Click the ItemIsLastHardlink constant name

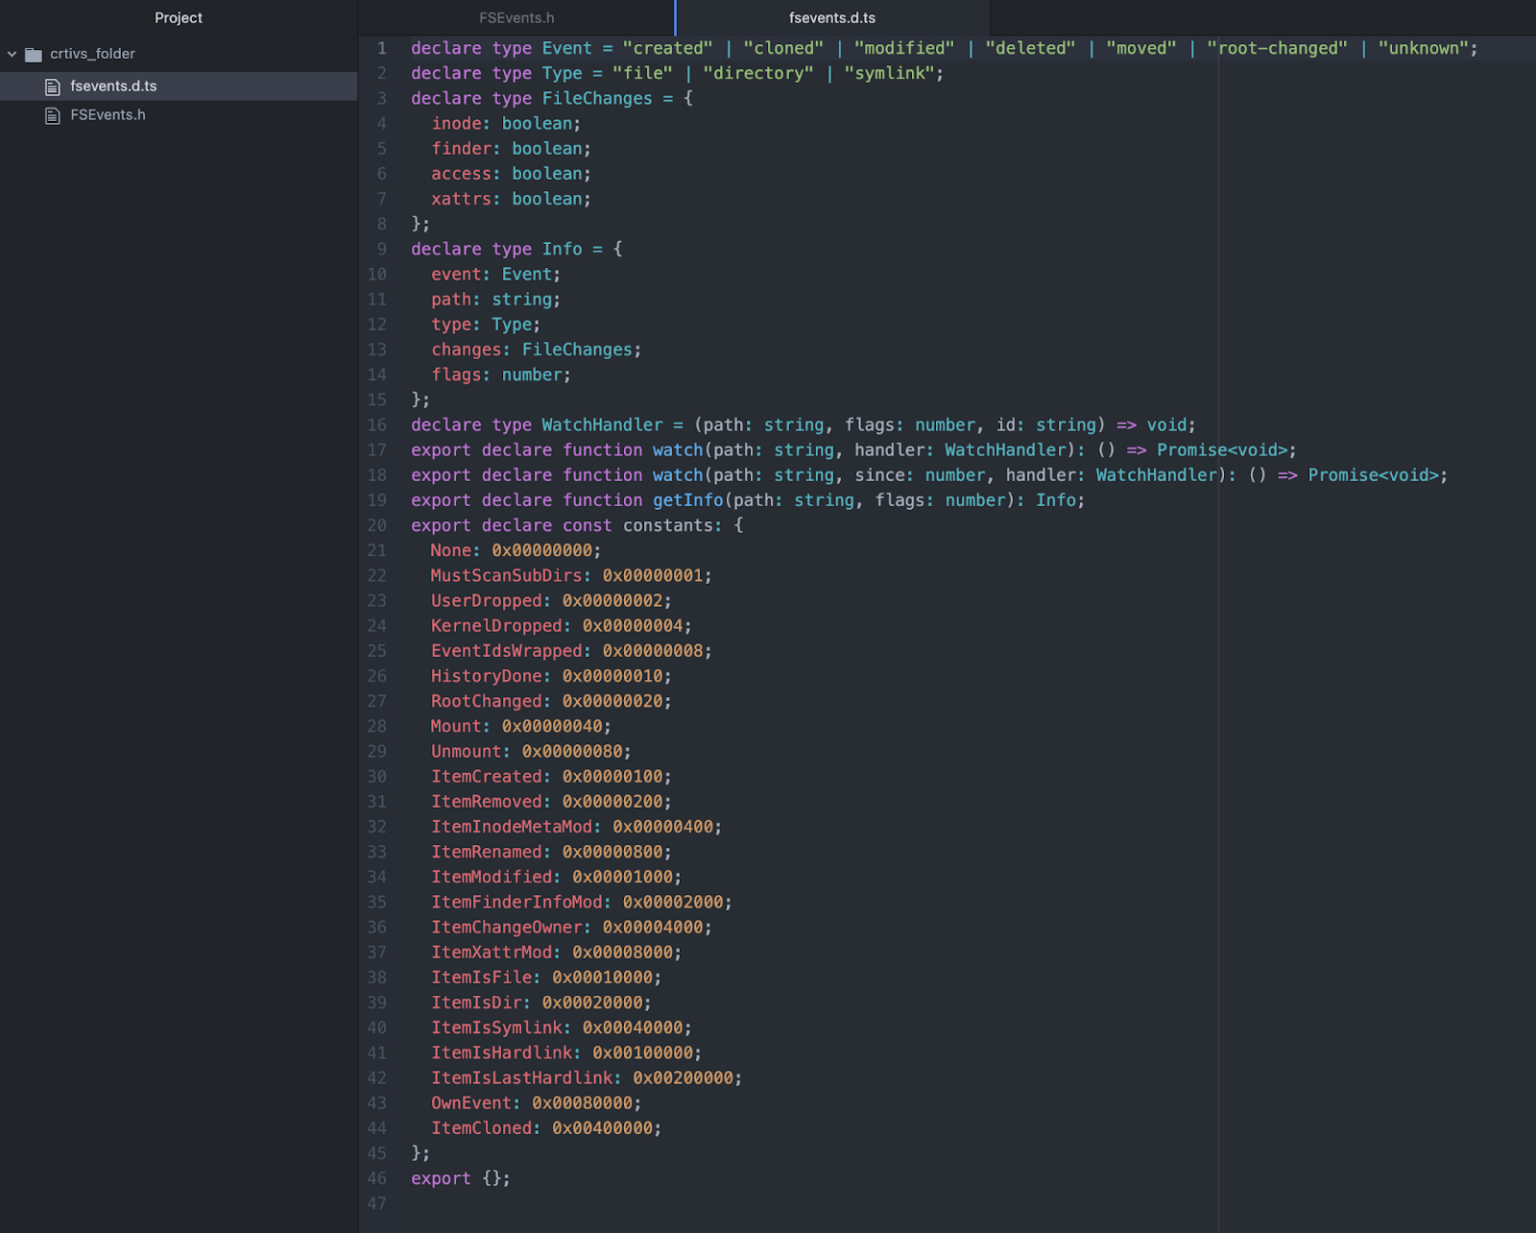point(521,1078)
